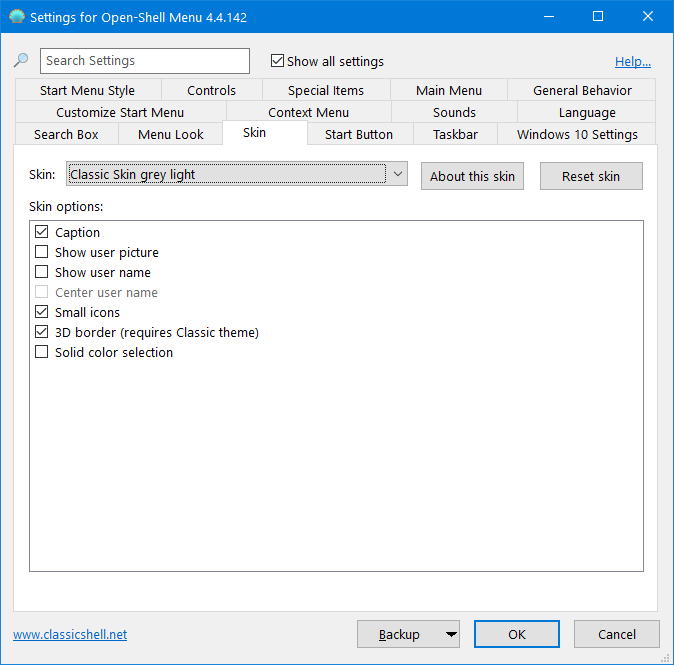The width and height of the screenshot is (674, 665).
Task: Disable the Small icons option
Action: point(42,312)
